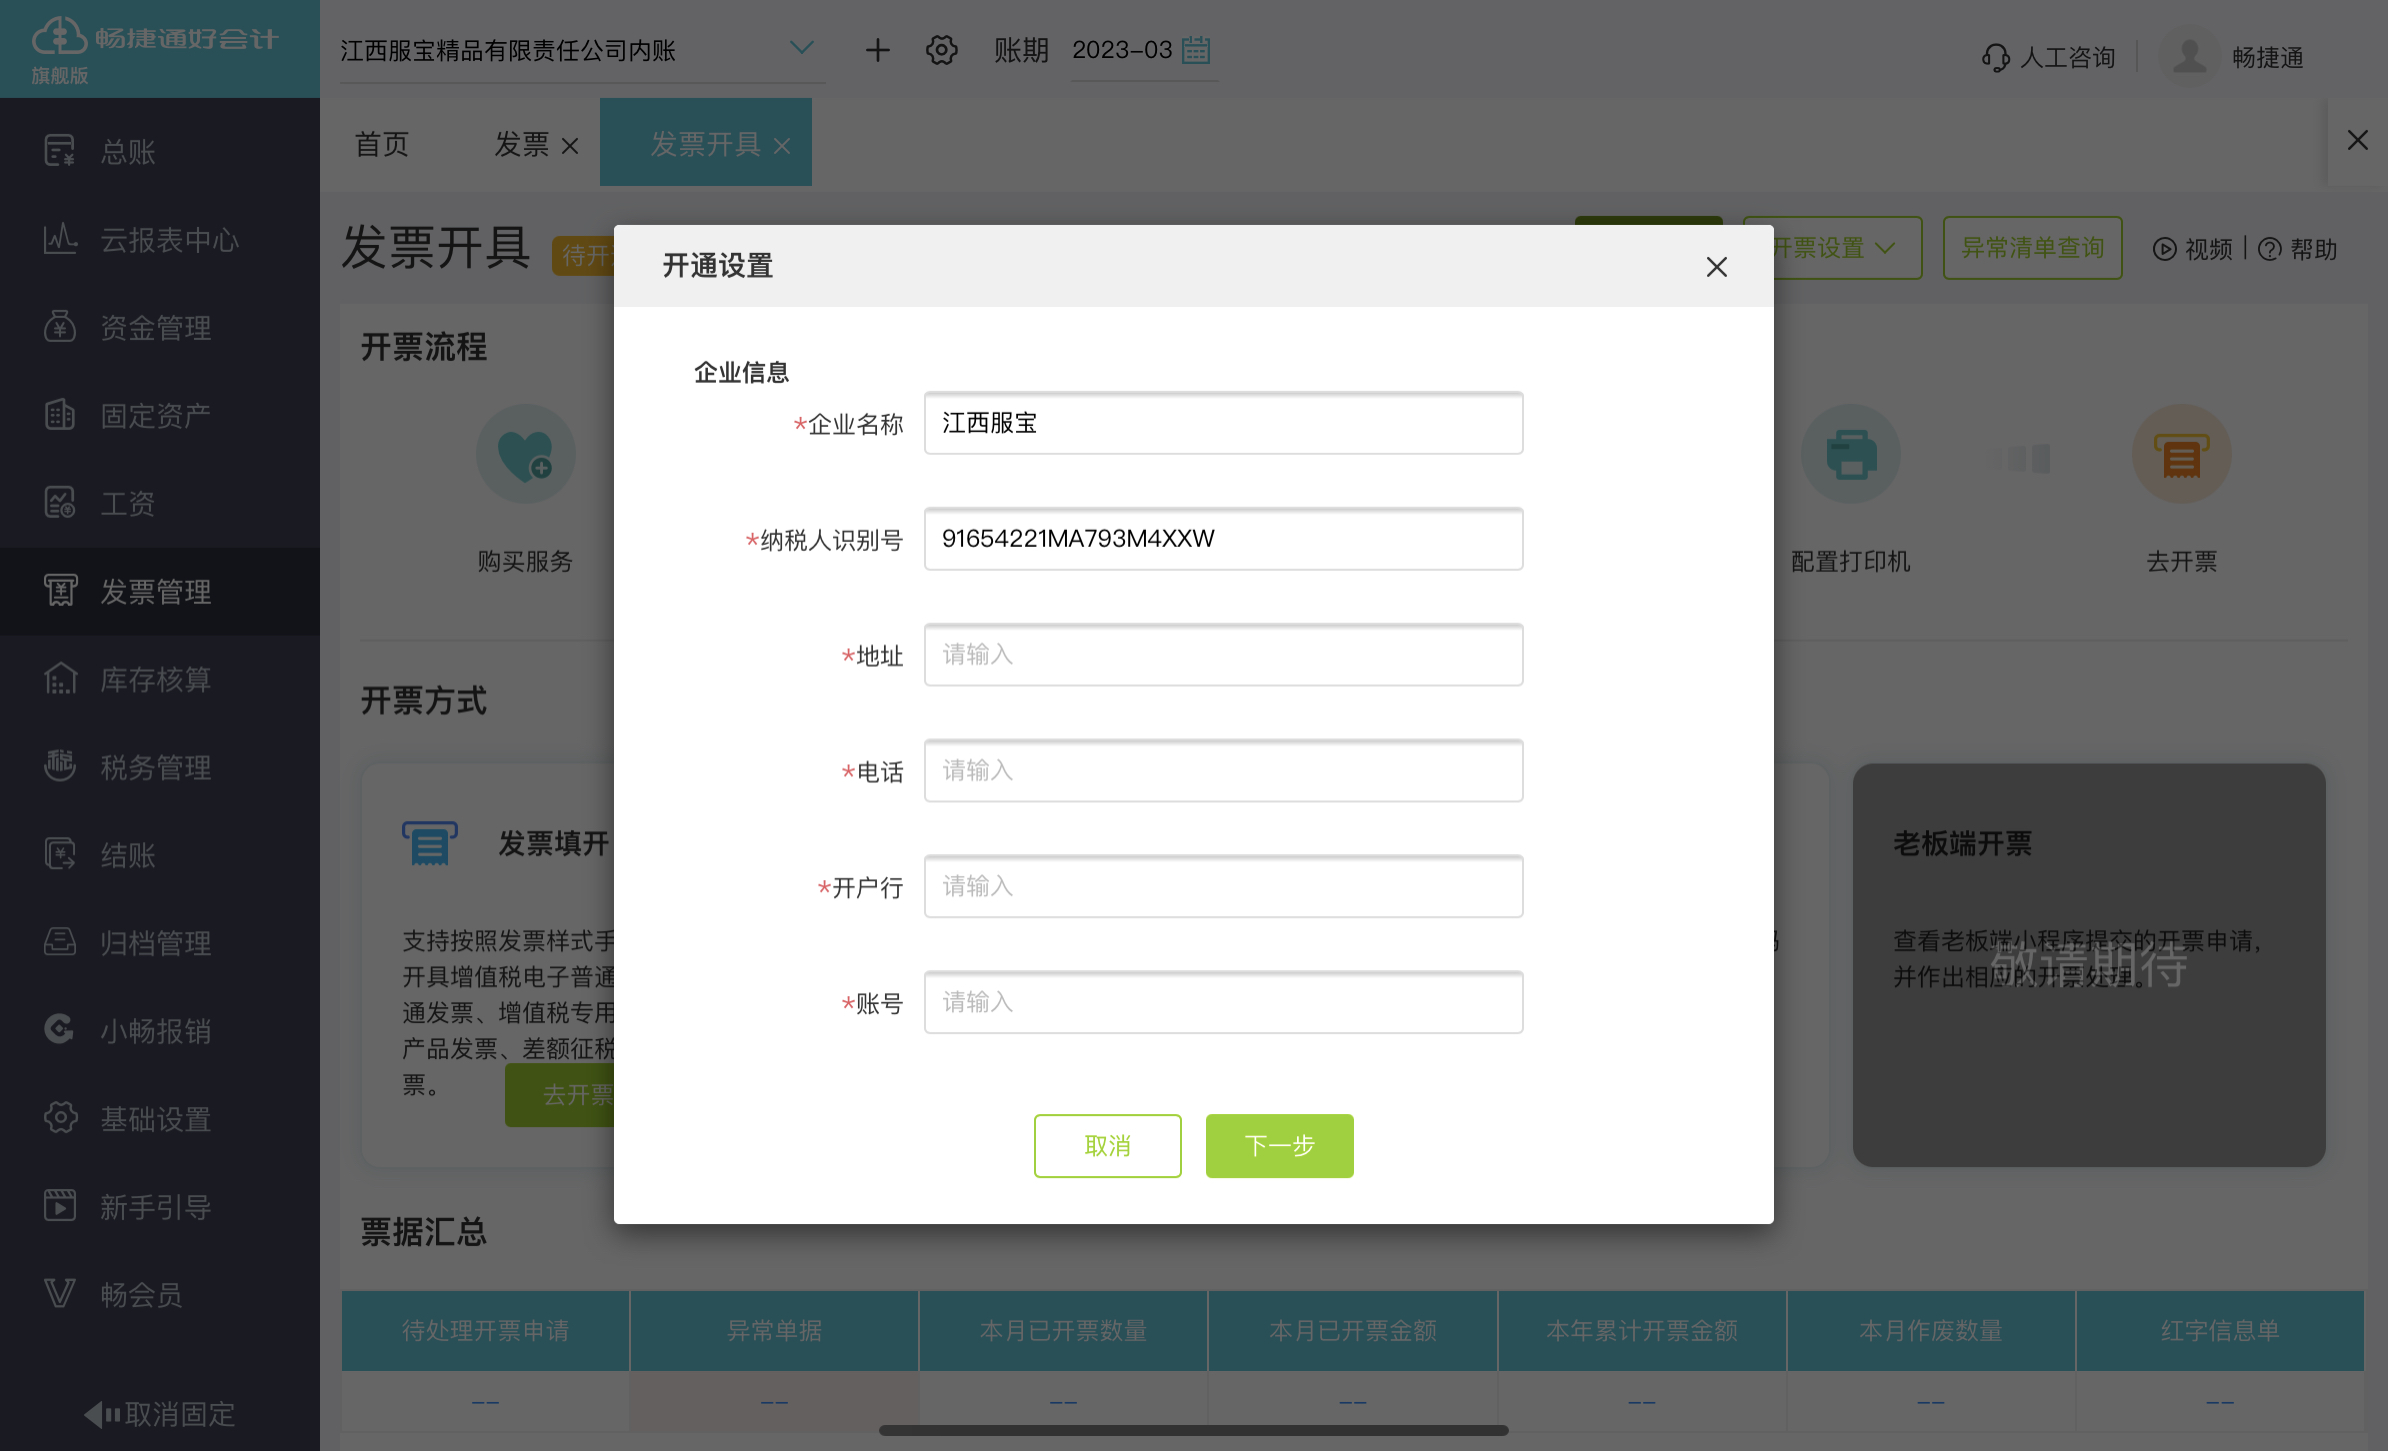Close the 开通设置 dialog
Image resolution: width=2388 pixels, height=1451 pixels.
[x=1718, y=266]
